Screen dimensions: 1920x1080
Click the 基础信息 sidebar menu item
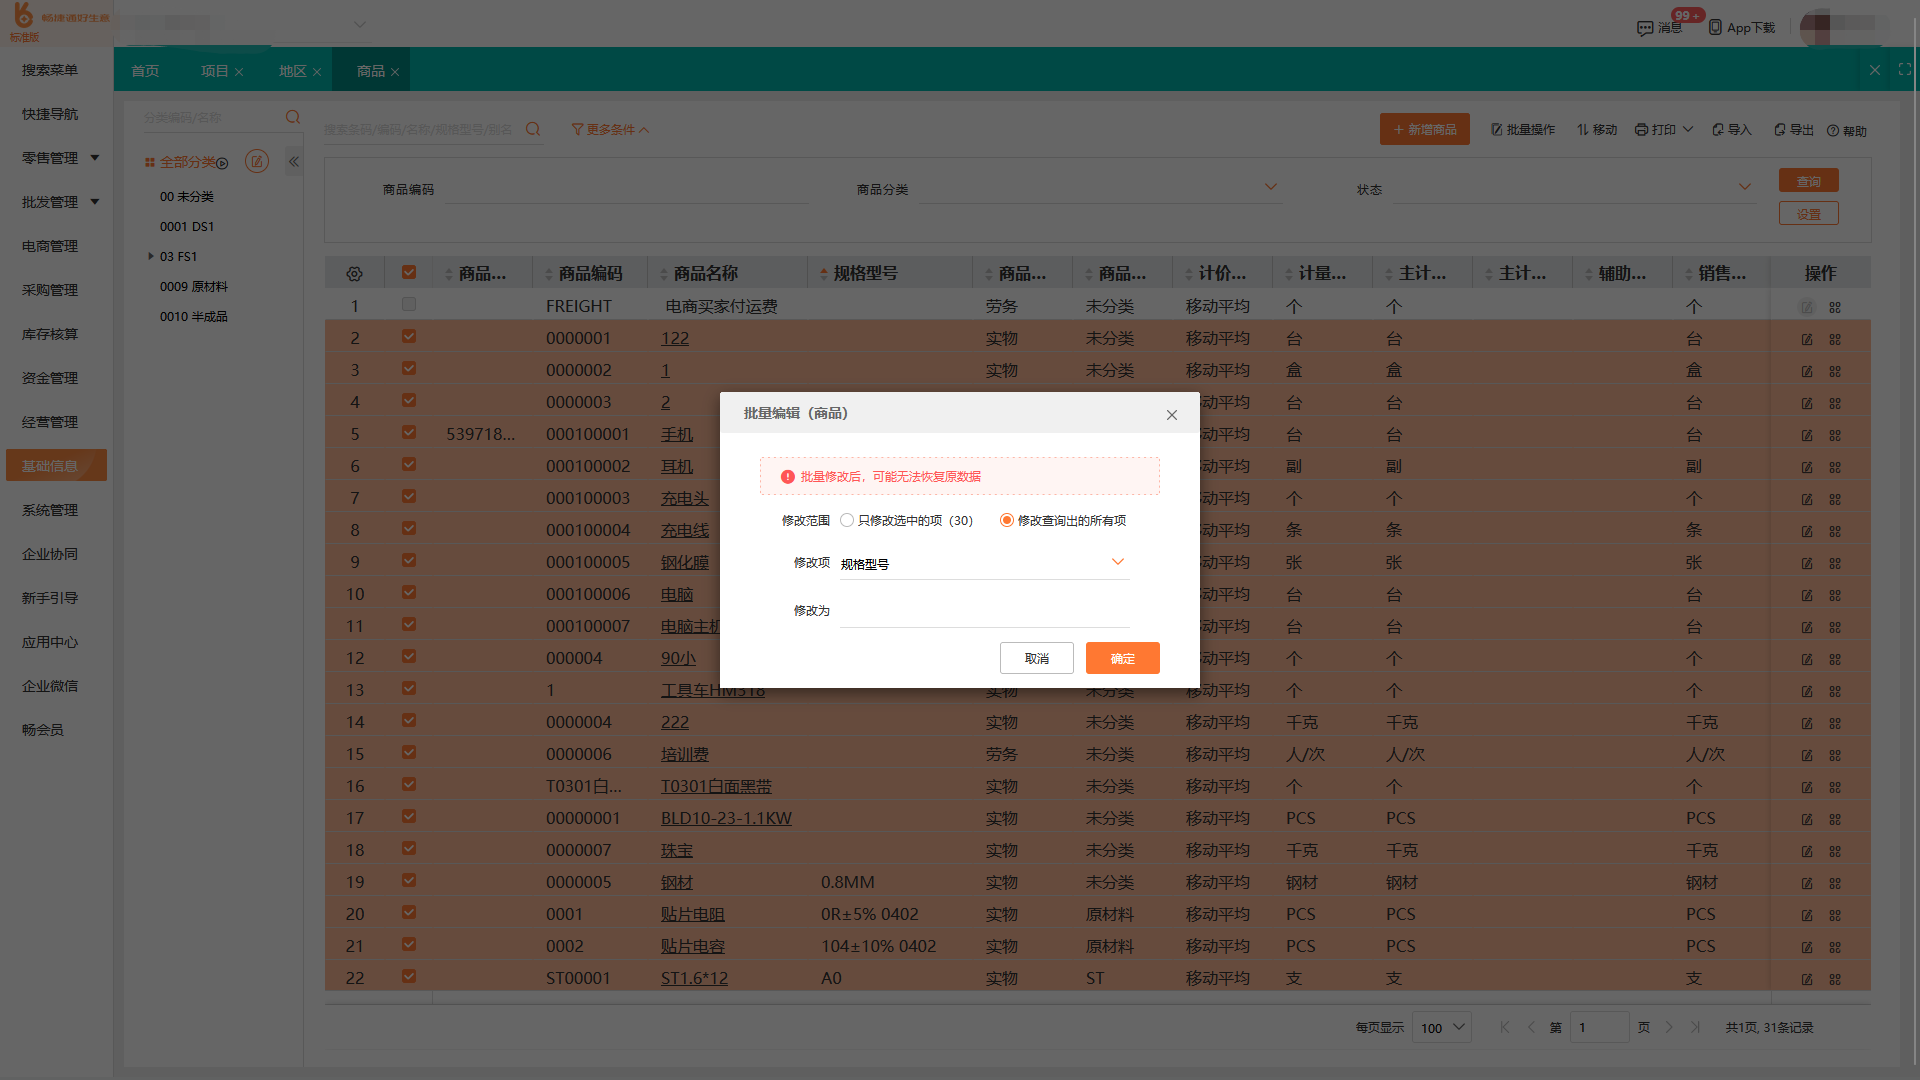coord(53,465)
